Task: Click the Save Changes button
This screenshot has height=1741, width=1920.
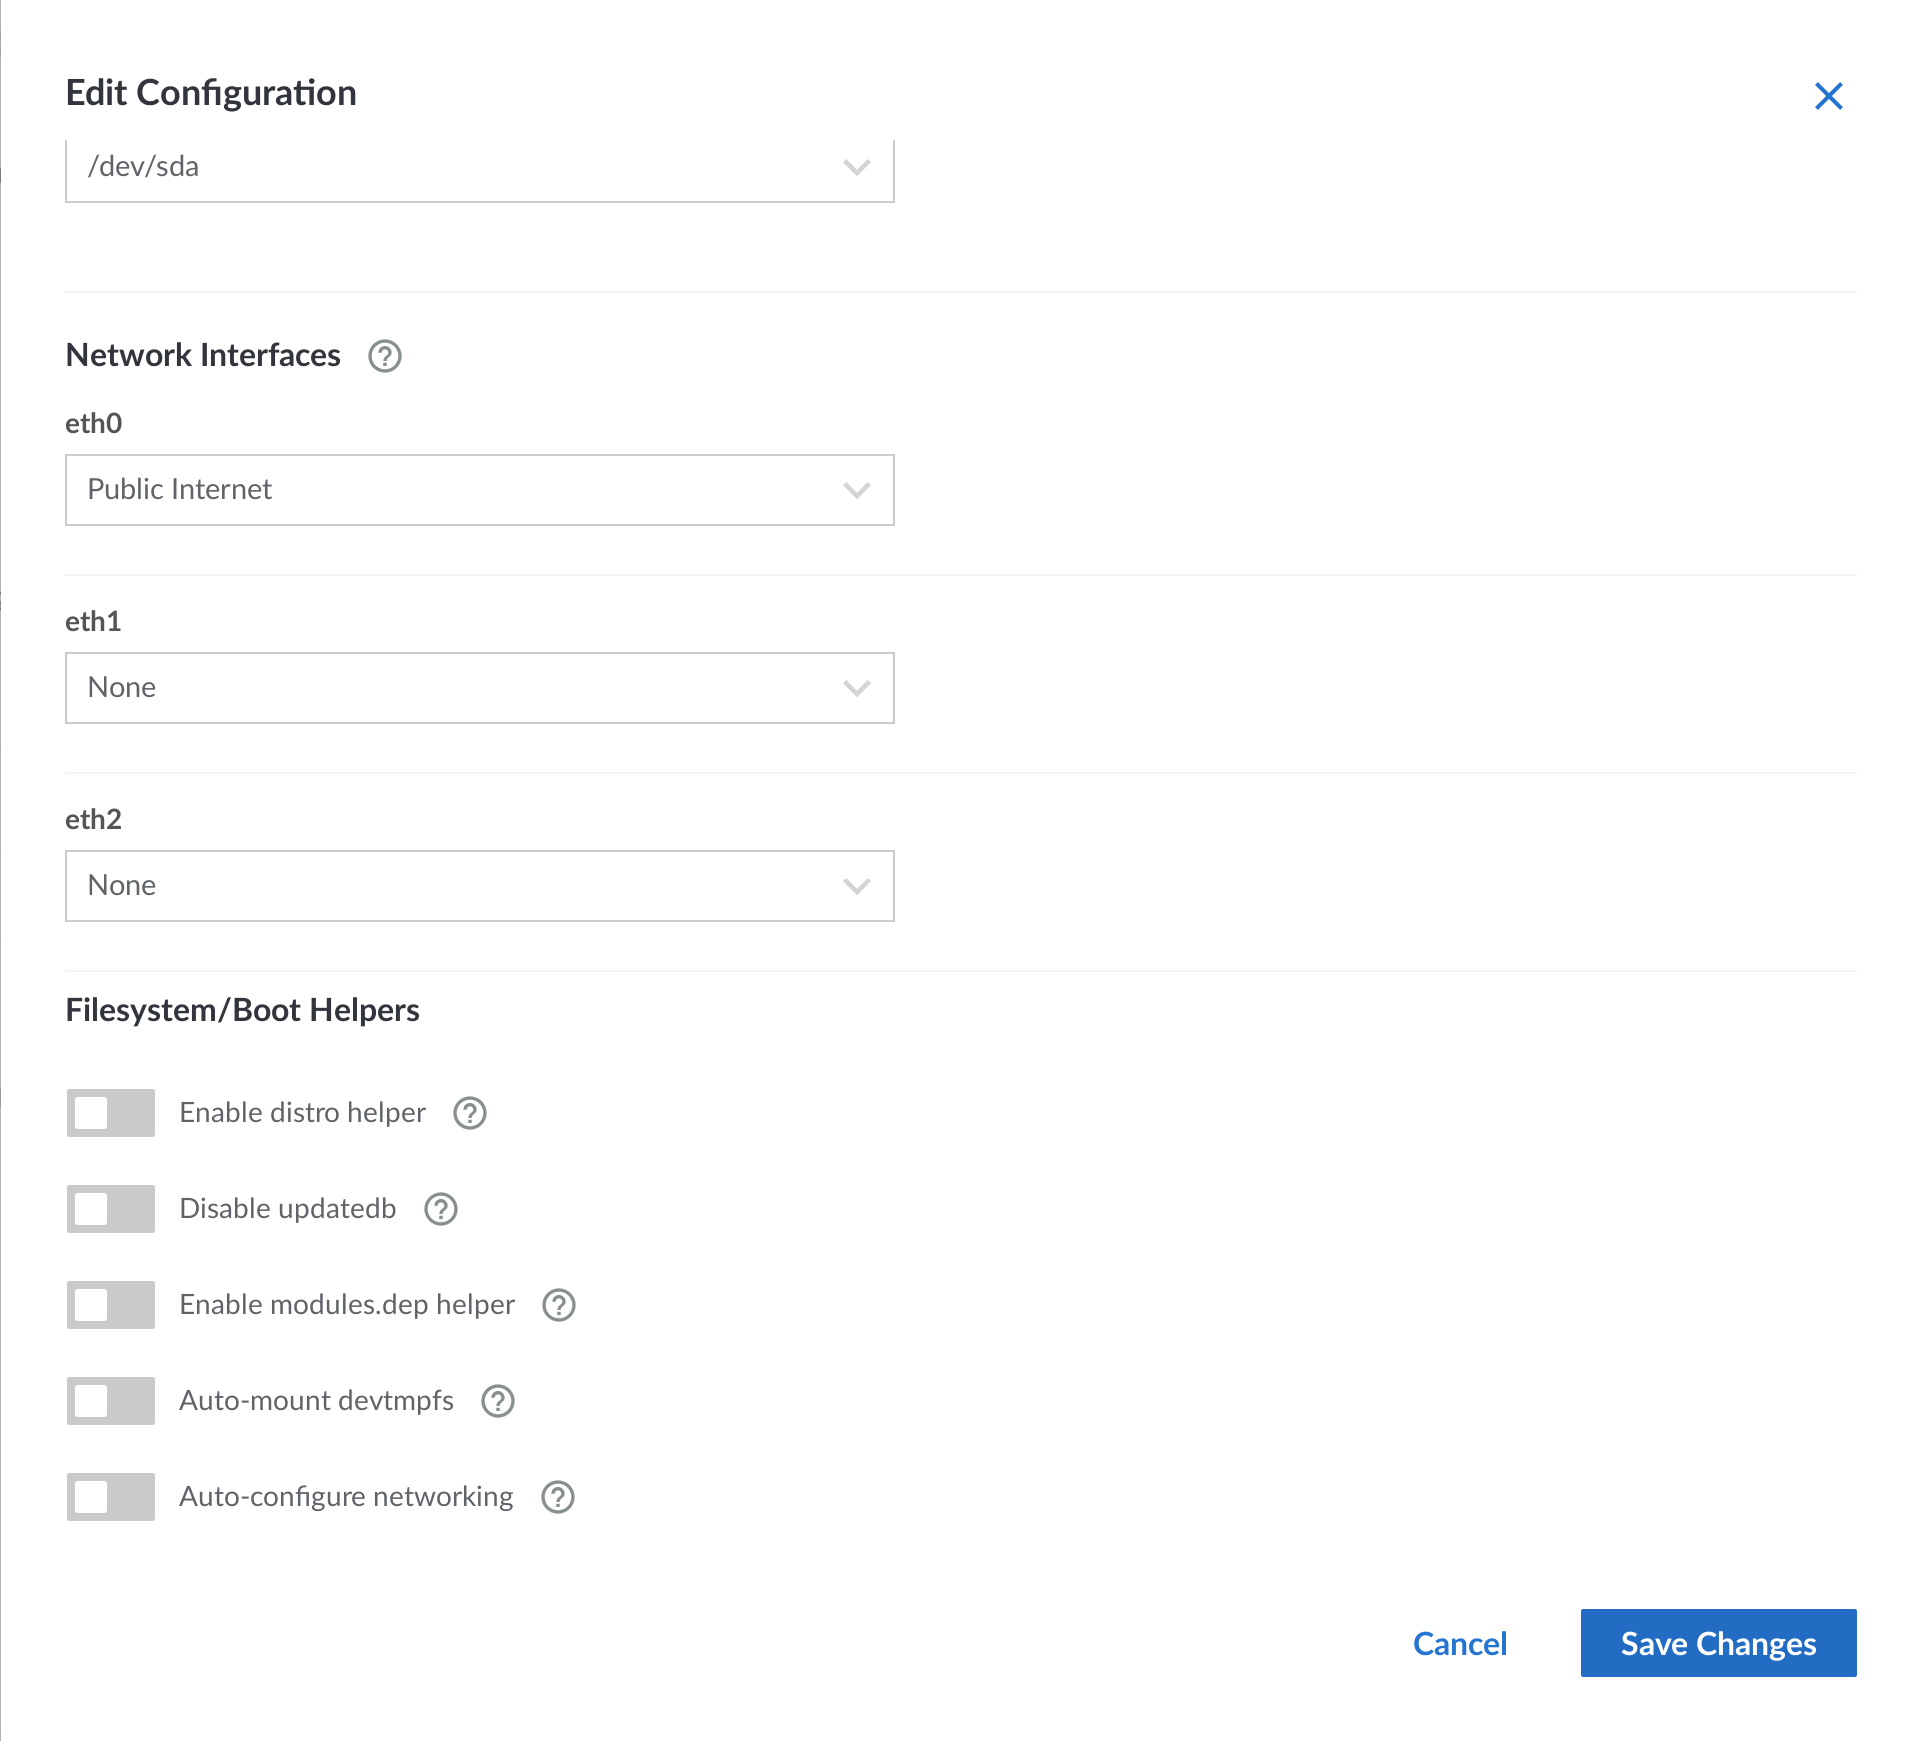Action: 1718,1642
